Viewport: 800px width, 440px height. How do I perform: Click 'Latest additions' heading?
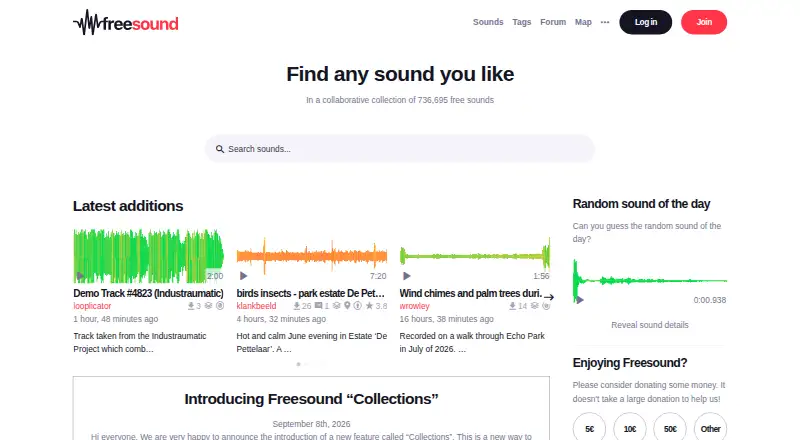(x=128, y=206)
